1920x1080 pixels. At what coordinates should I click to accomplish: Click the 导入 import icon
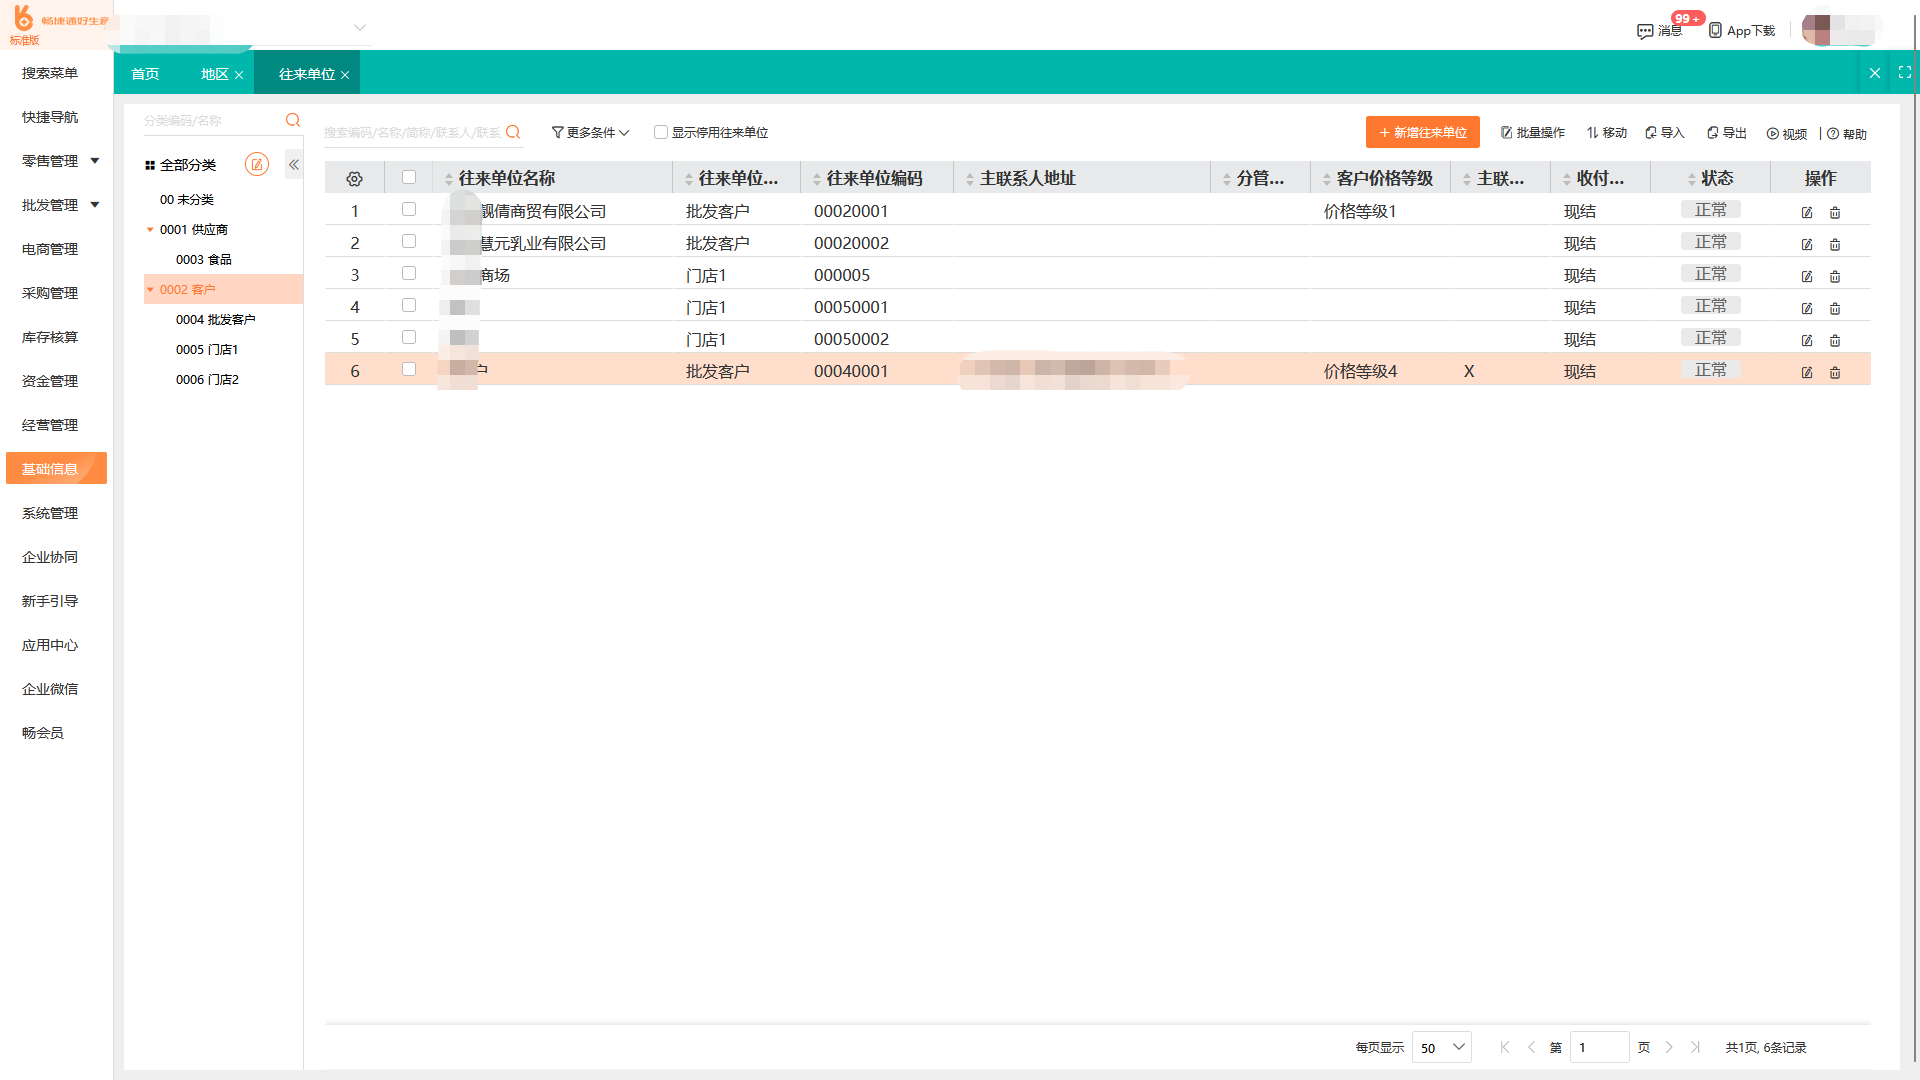click(1667, 131)
